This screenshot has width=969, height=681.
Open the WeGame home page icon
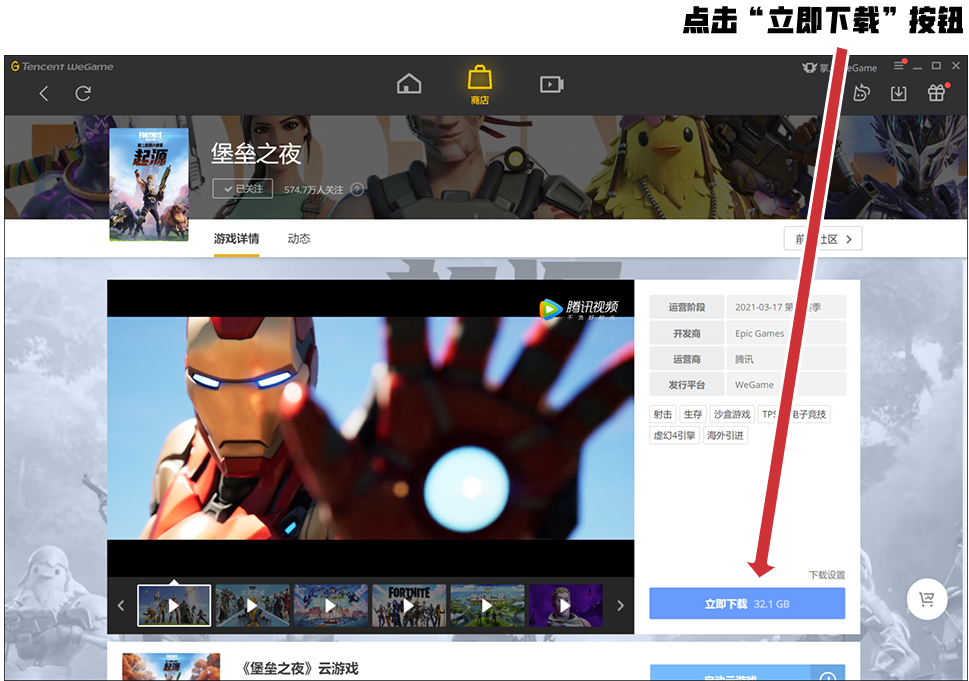coord(409,84)
